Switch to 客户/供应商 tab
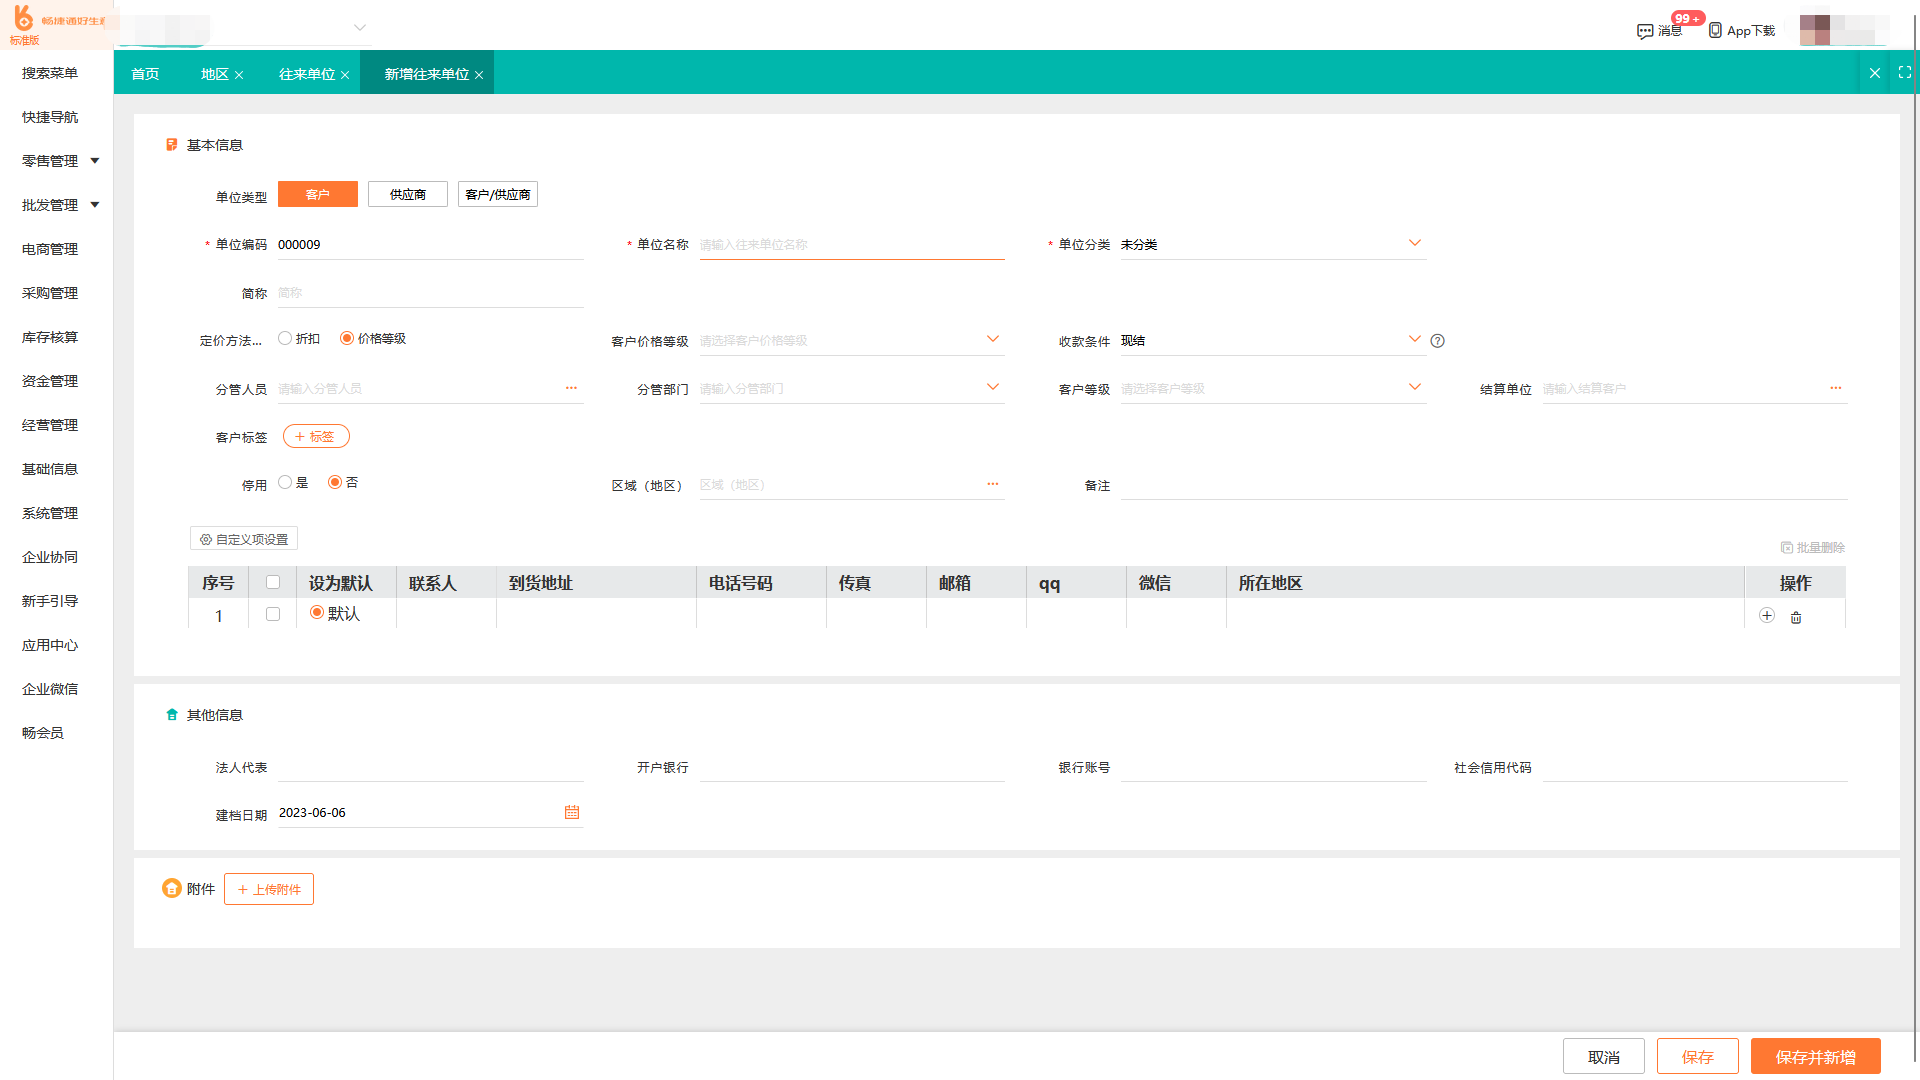Viewport: 1920px width, 1080px height. tap(497, 194)
